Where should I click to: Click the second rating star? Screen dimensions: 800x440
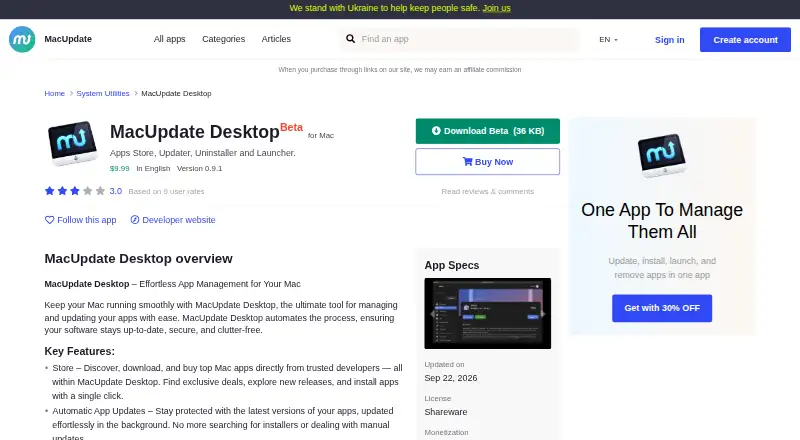[x=62, y=191]
